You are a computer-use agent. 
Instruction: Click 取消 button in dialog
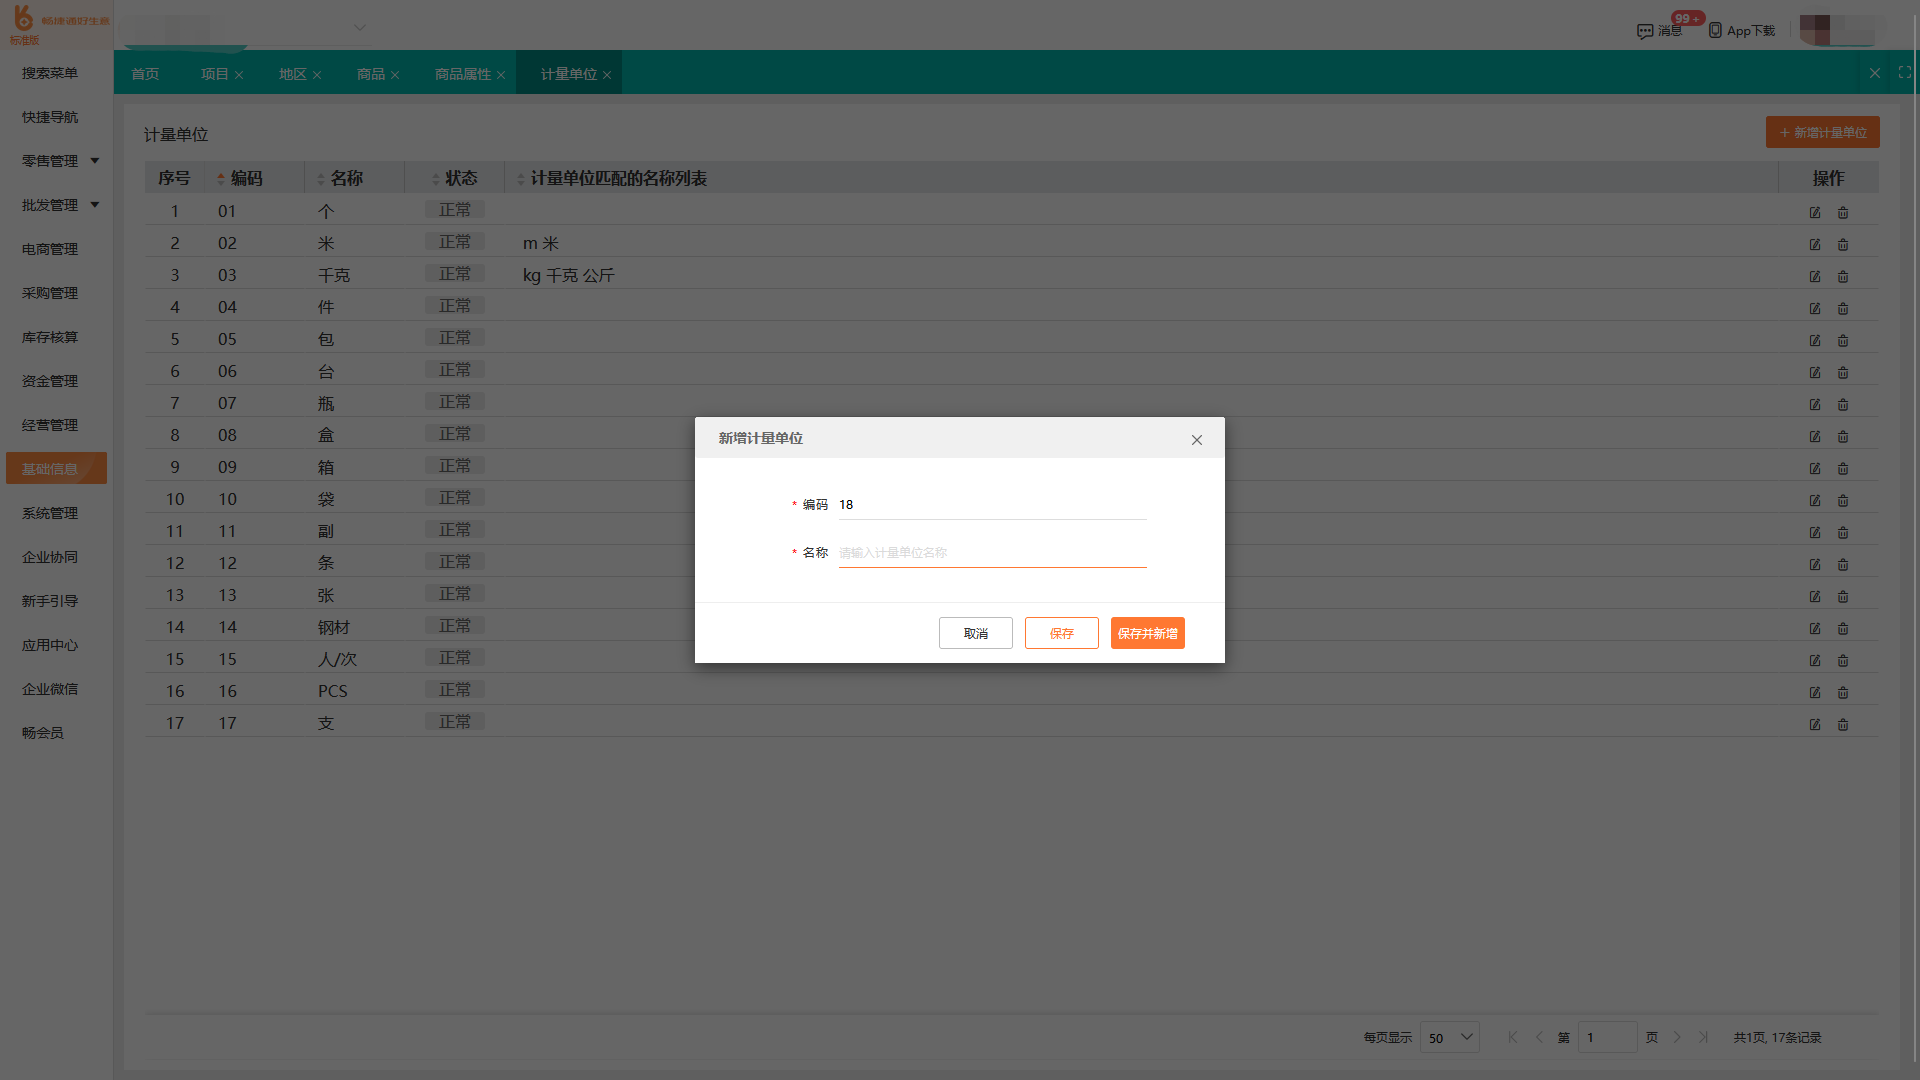(976, 633)
